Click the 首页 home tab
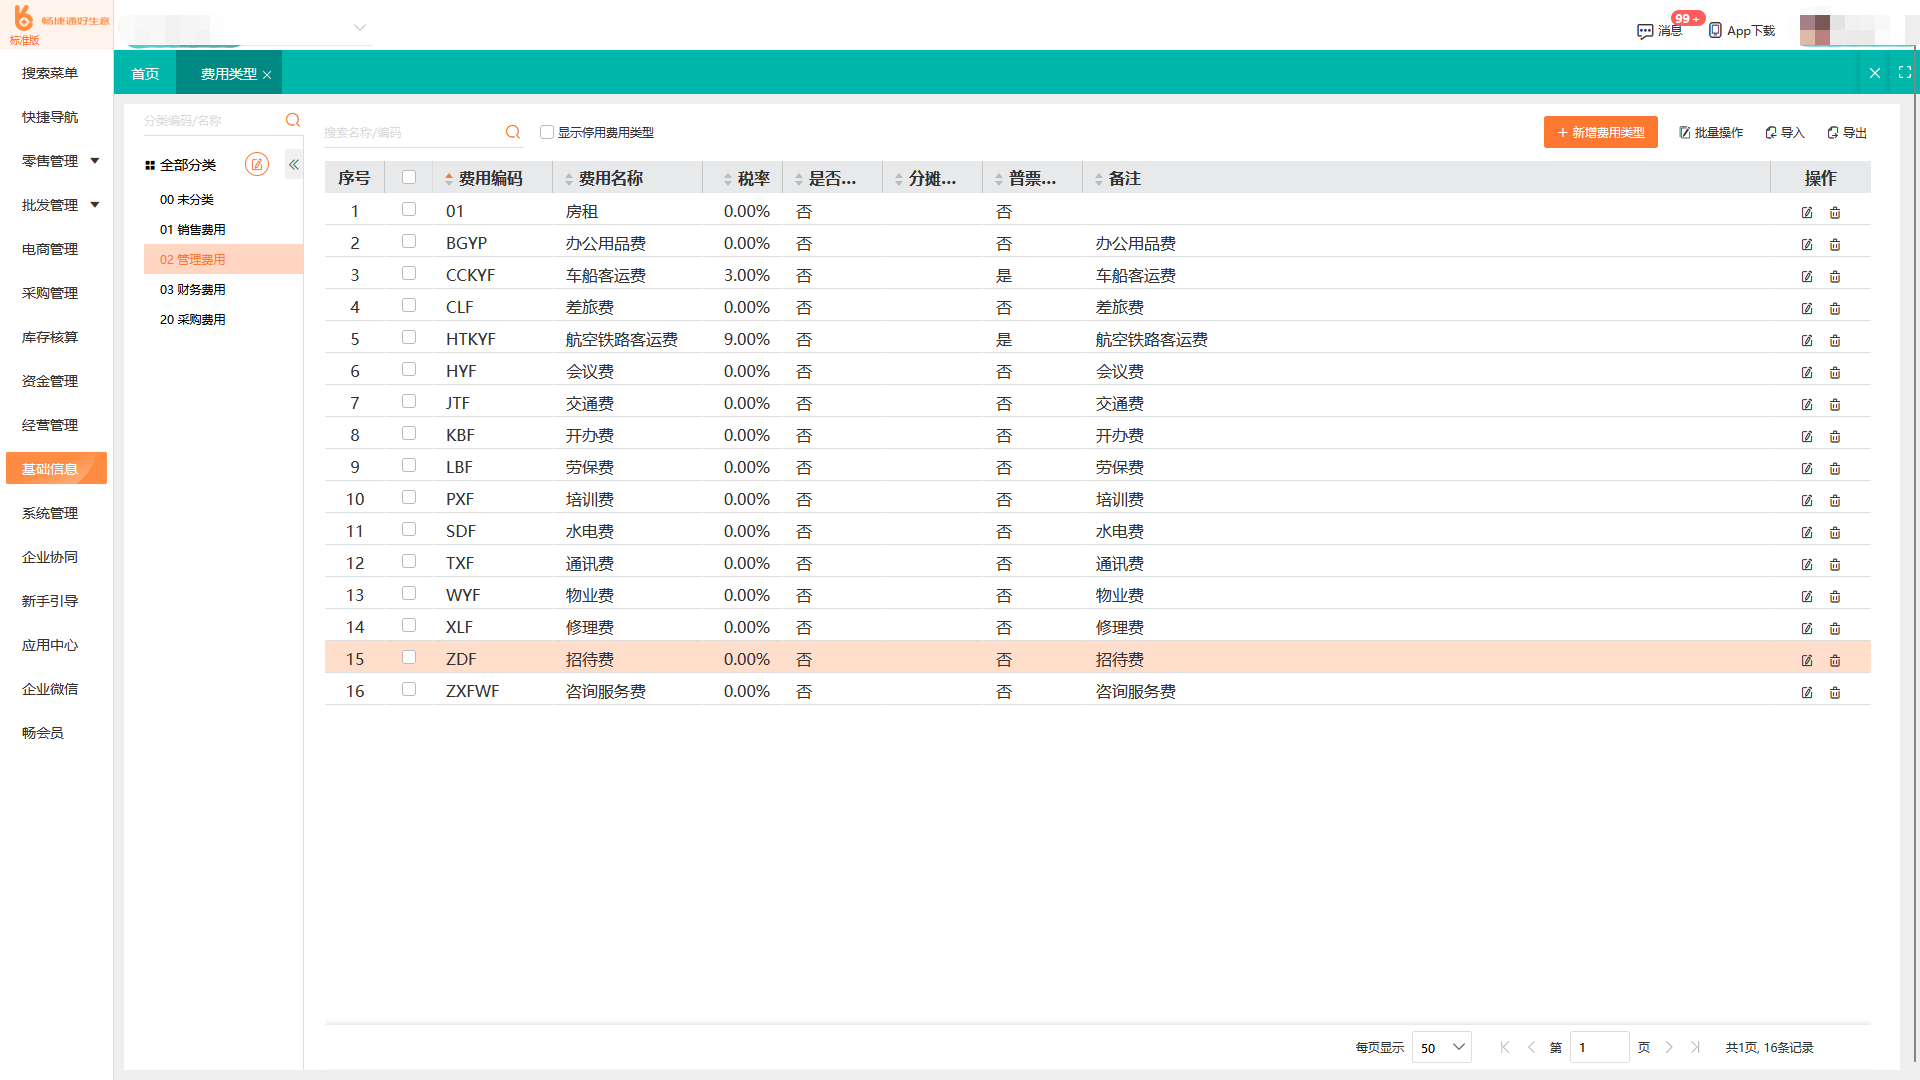 145,74
